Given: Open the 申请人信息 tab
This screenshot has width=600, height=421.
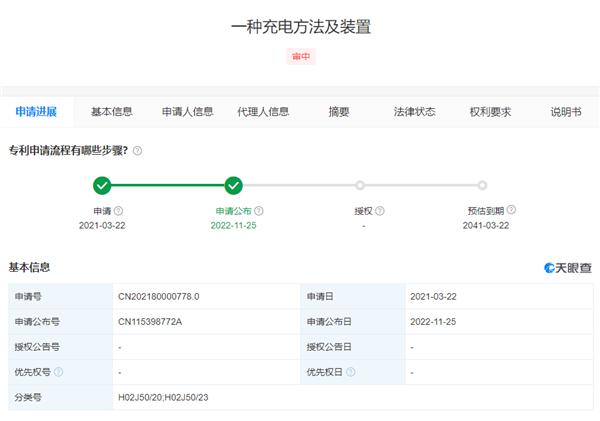Looking at the screenshot, I should coord(188,112).
